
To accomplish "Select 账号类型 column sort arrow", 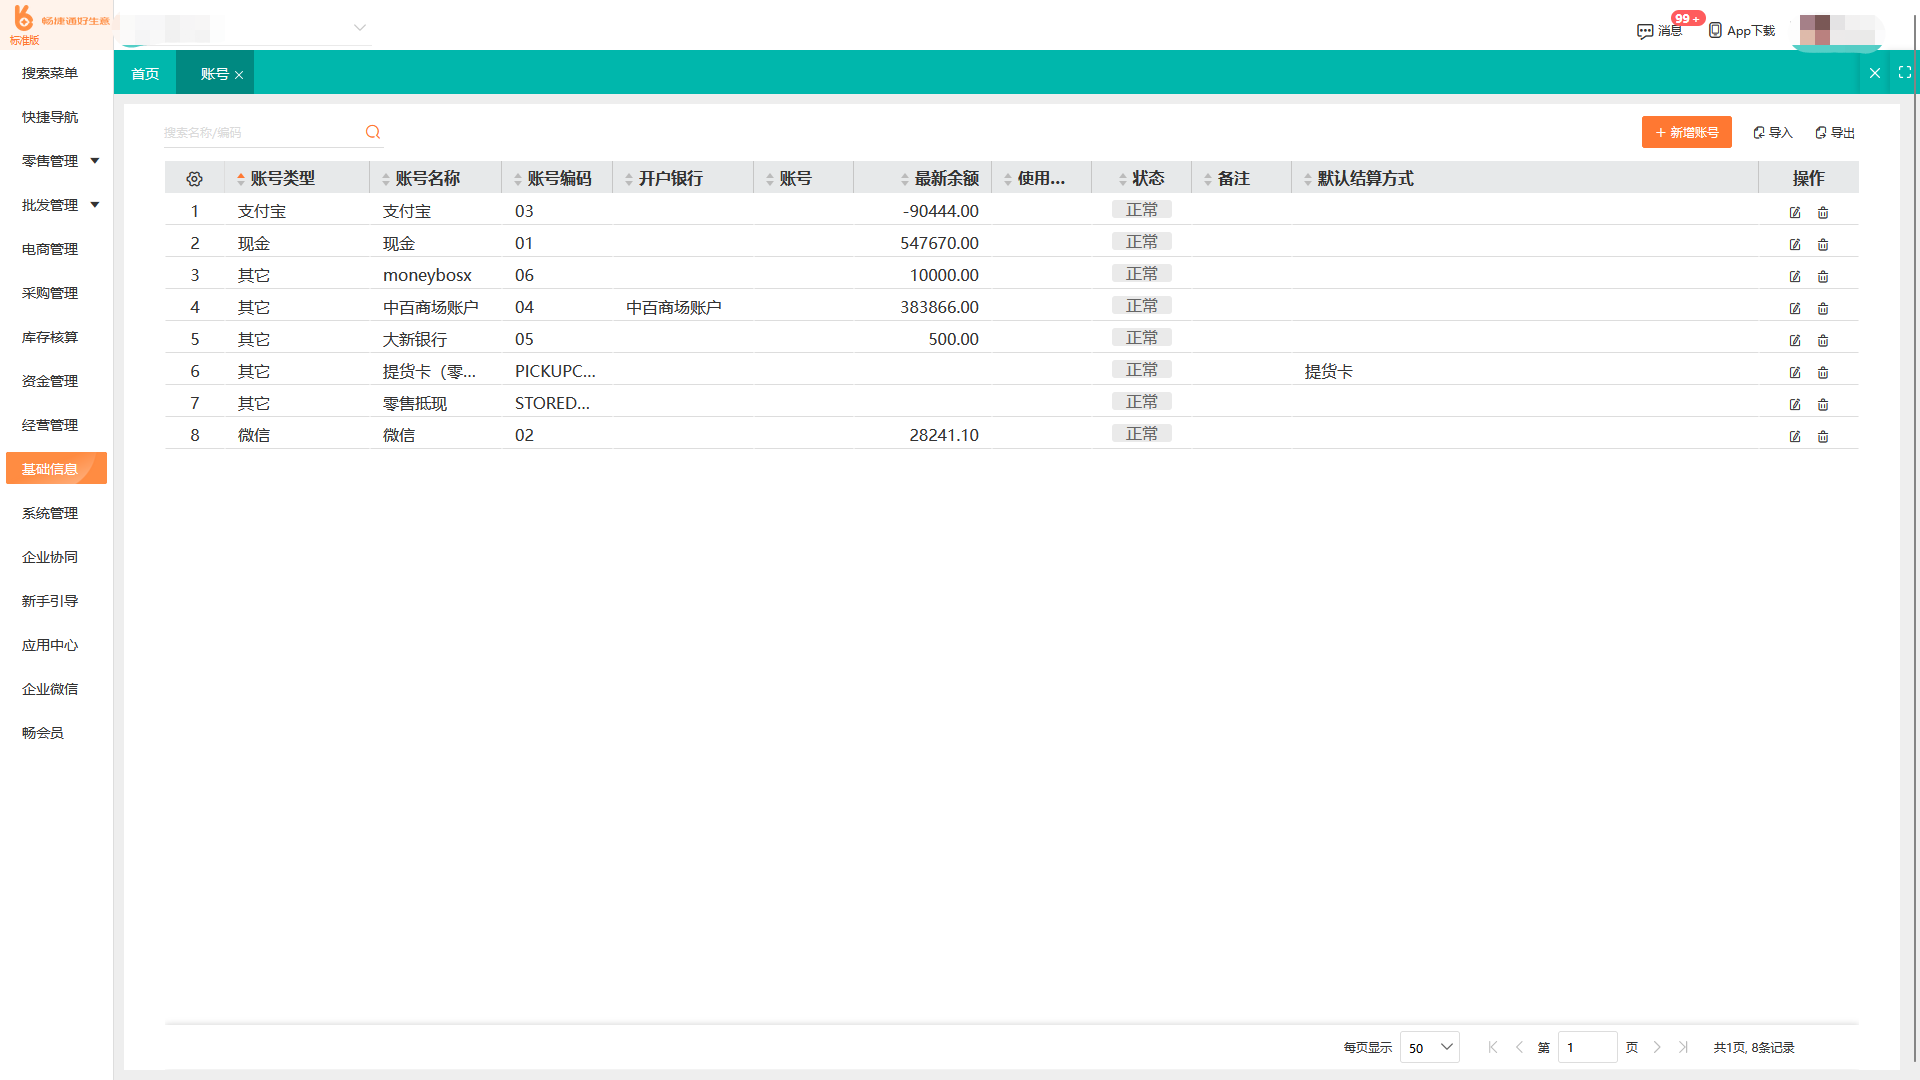I will pos(240,178).
